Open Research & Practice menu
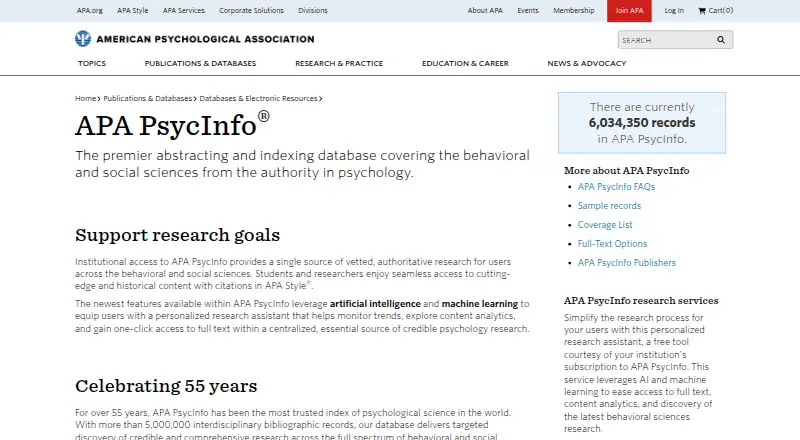800x440 pixels. [x=339, y=63]
